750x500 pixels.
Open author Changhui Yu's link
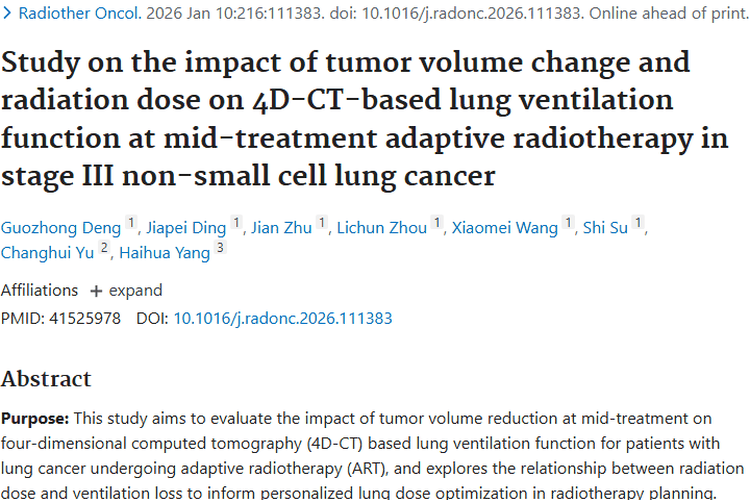point(47,253)
